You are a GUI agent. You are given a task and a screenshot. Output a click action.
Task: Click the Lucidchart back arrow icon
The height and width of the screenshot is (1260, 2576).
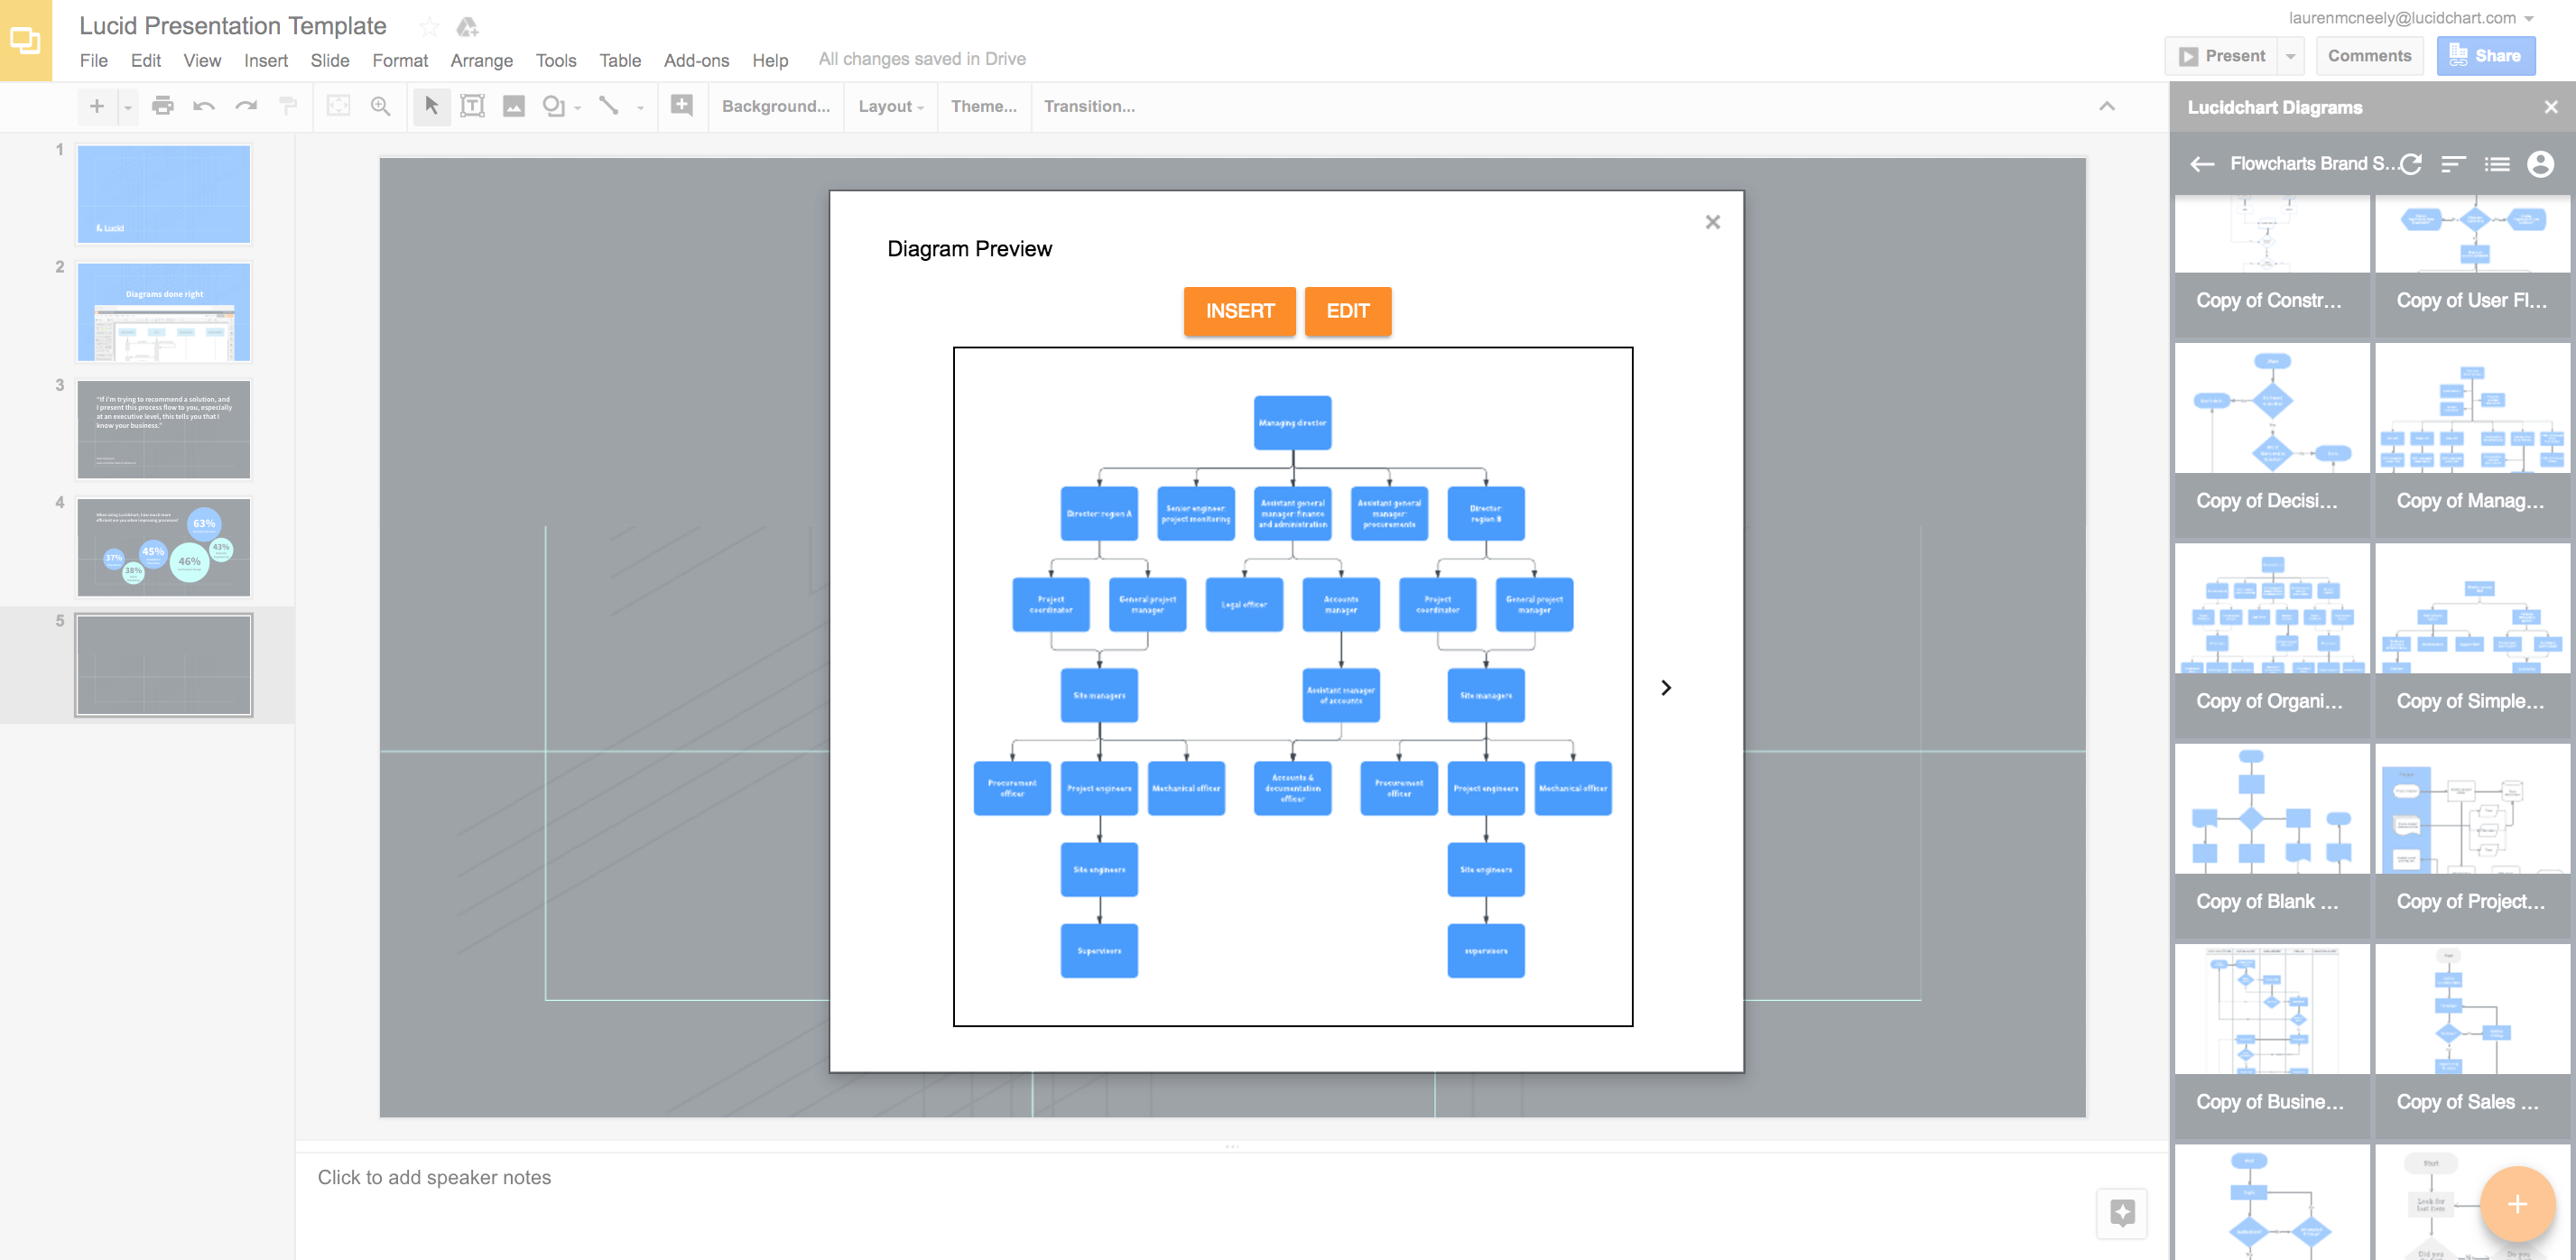(2200, 162)
